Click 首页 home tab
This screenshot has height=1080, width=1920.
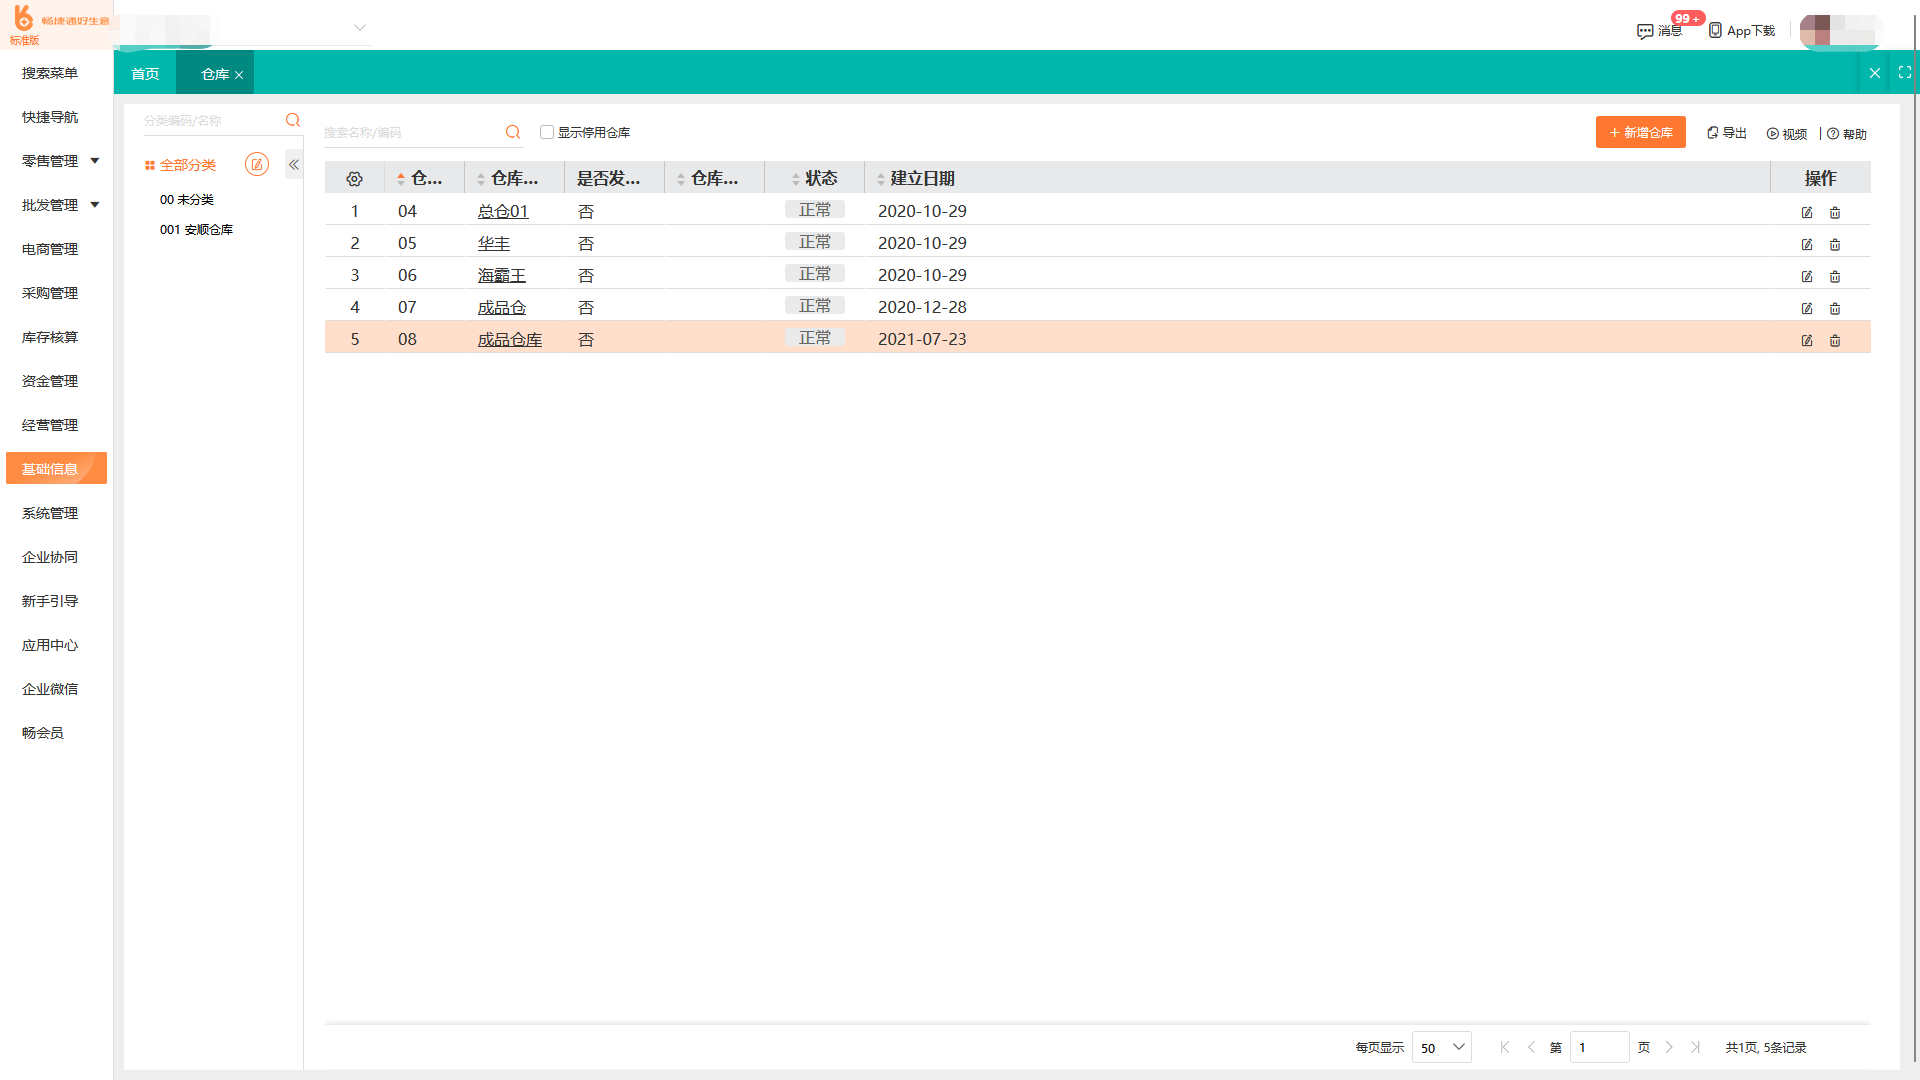point(144,74)
